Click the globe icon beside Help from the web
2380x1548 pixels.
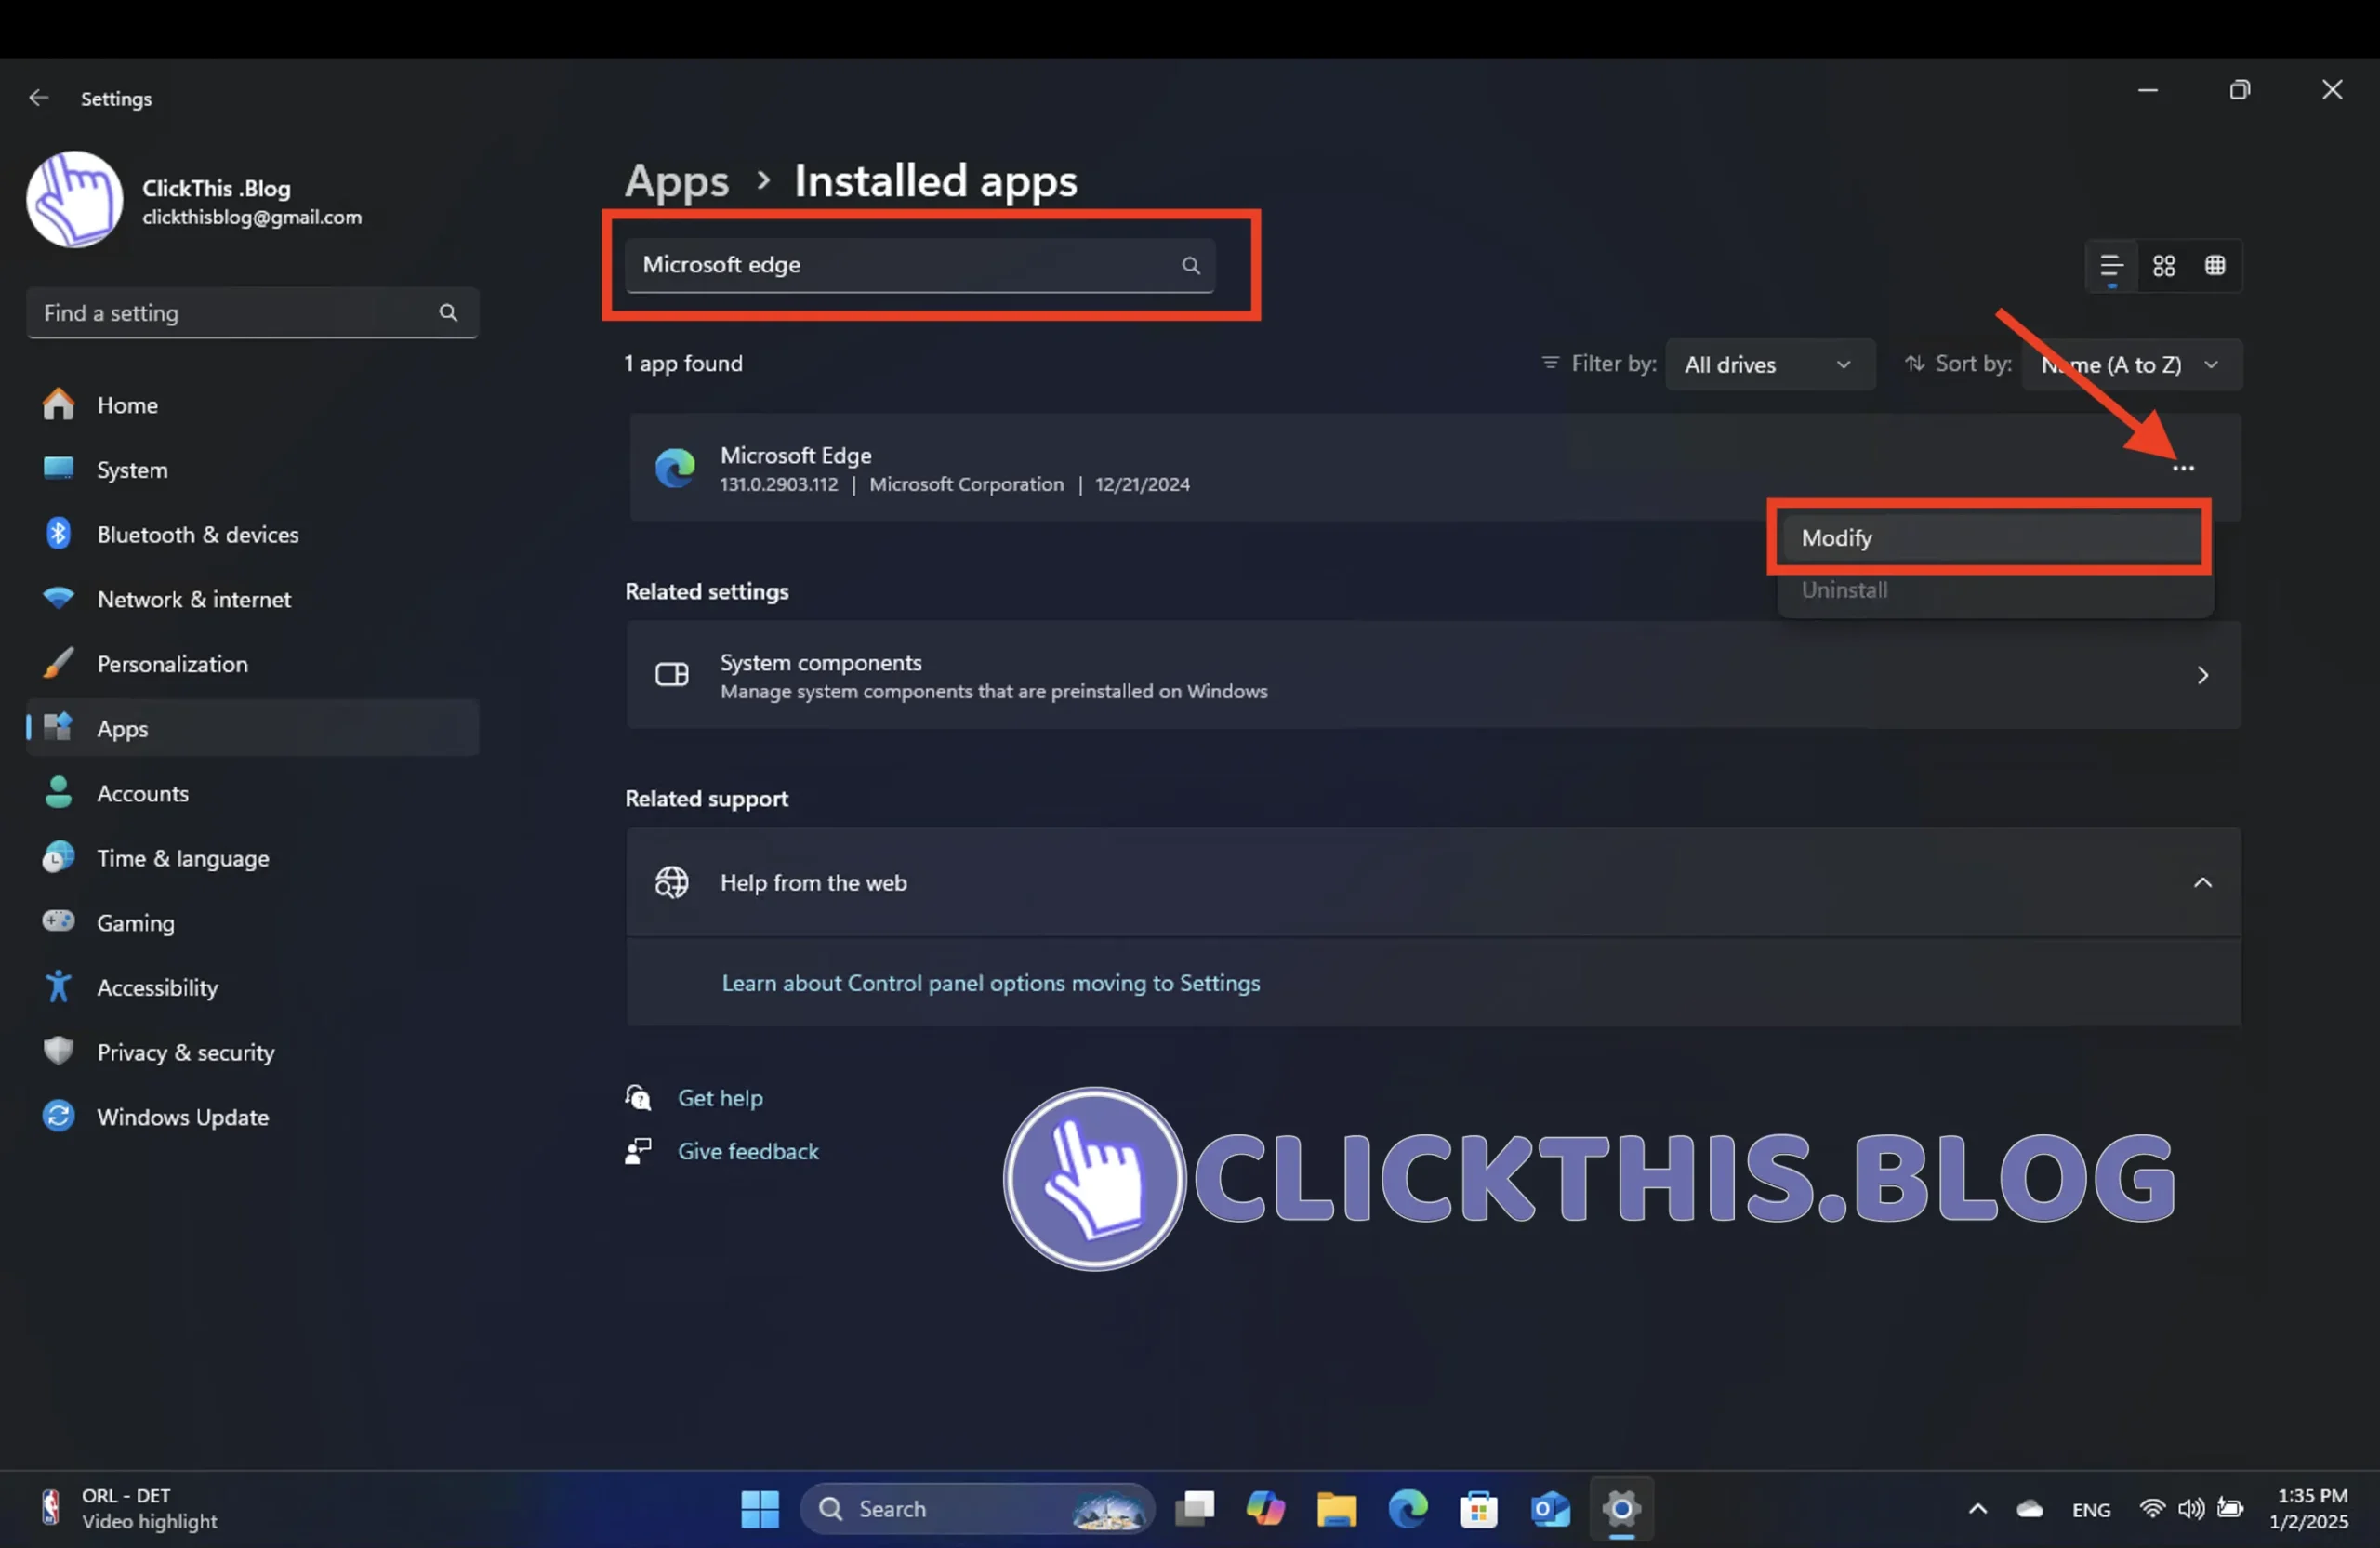pyautogui.click(x=672, y=883)
